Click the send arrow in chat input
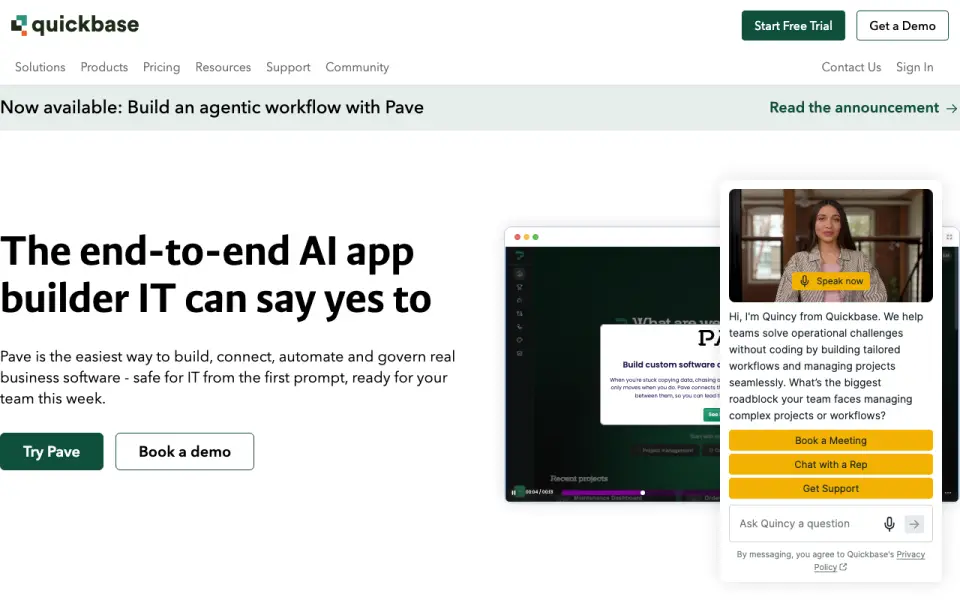The height and width of the screenshot is (600, 960). click(914, 524)
